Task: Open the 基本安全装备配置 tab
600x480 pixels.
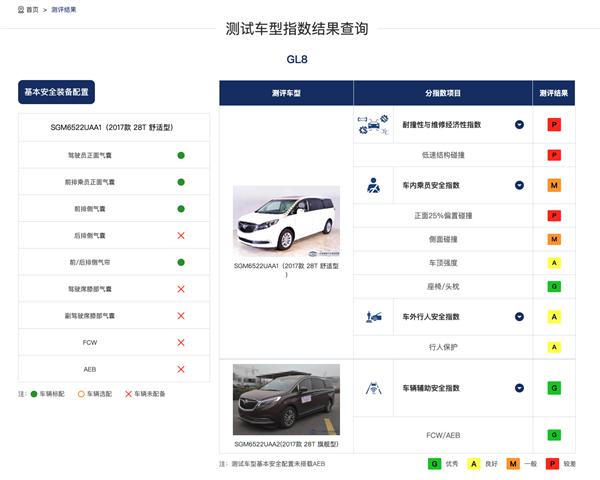Action: pos(57,92)
